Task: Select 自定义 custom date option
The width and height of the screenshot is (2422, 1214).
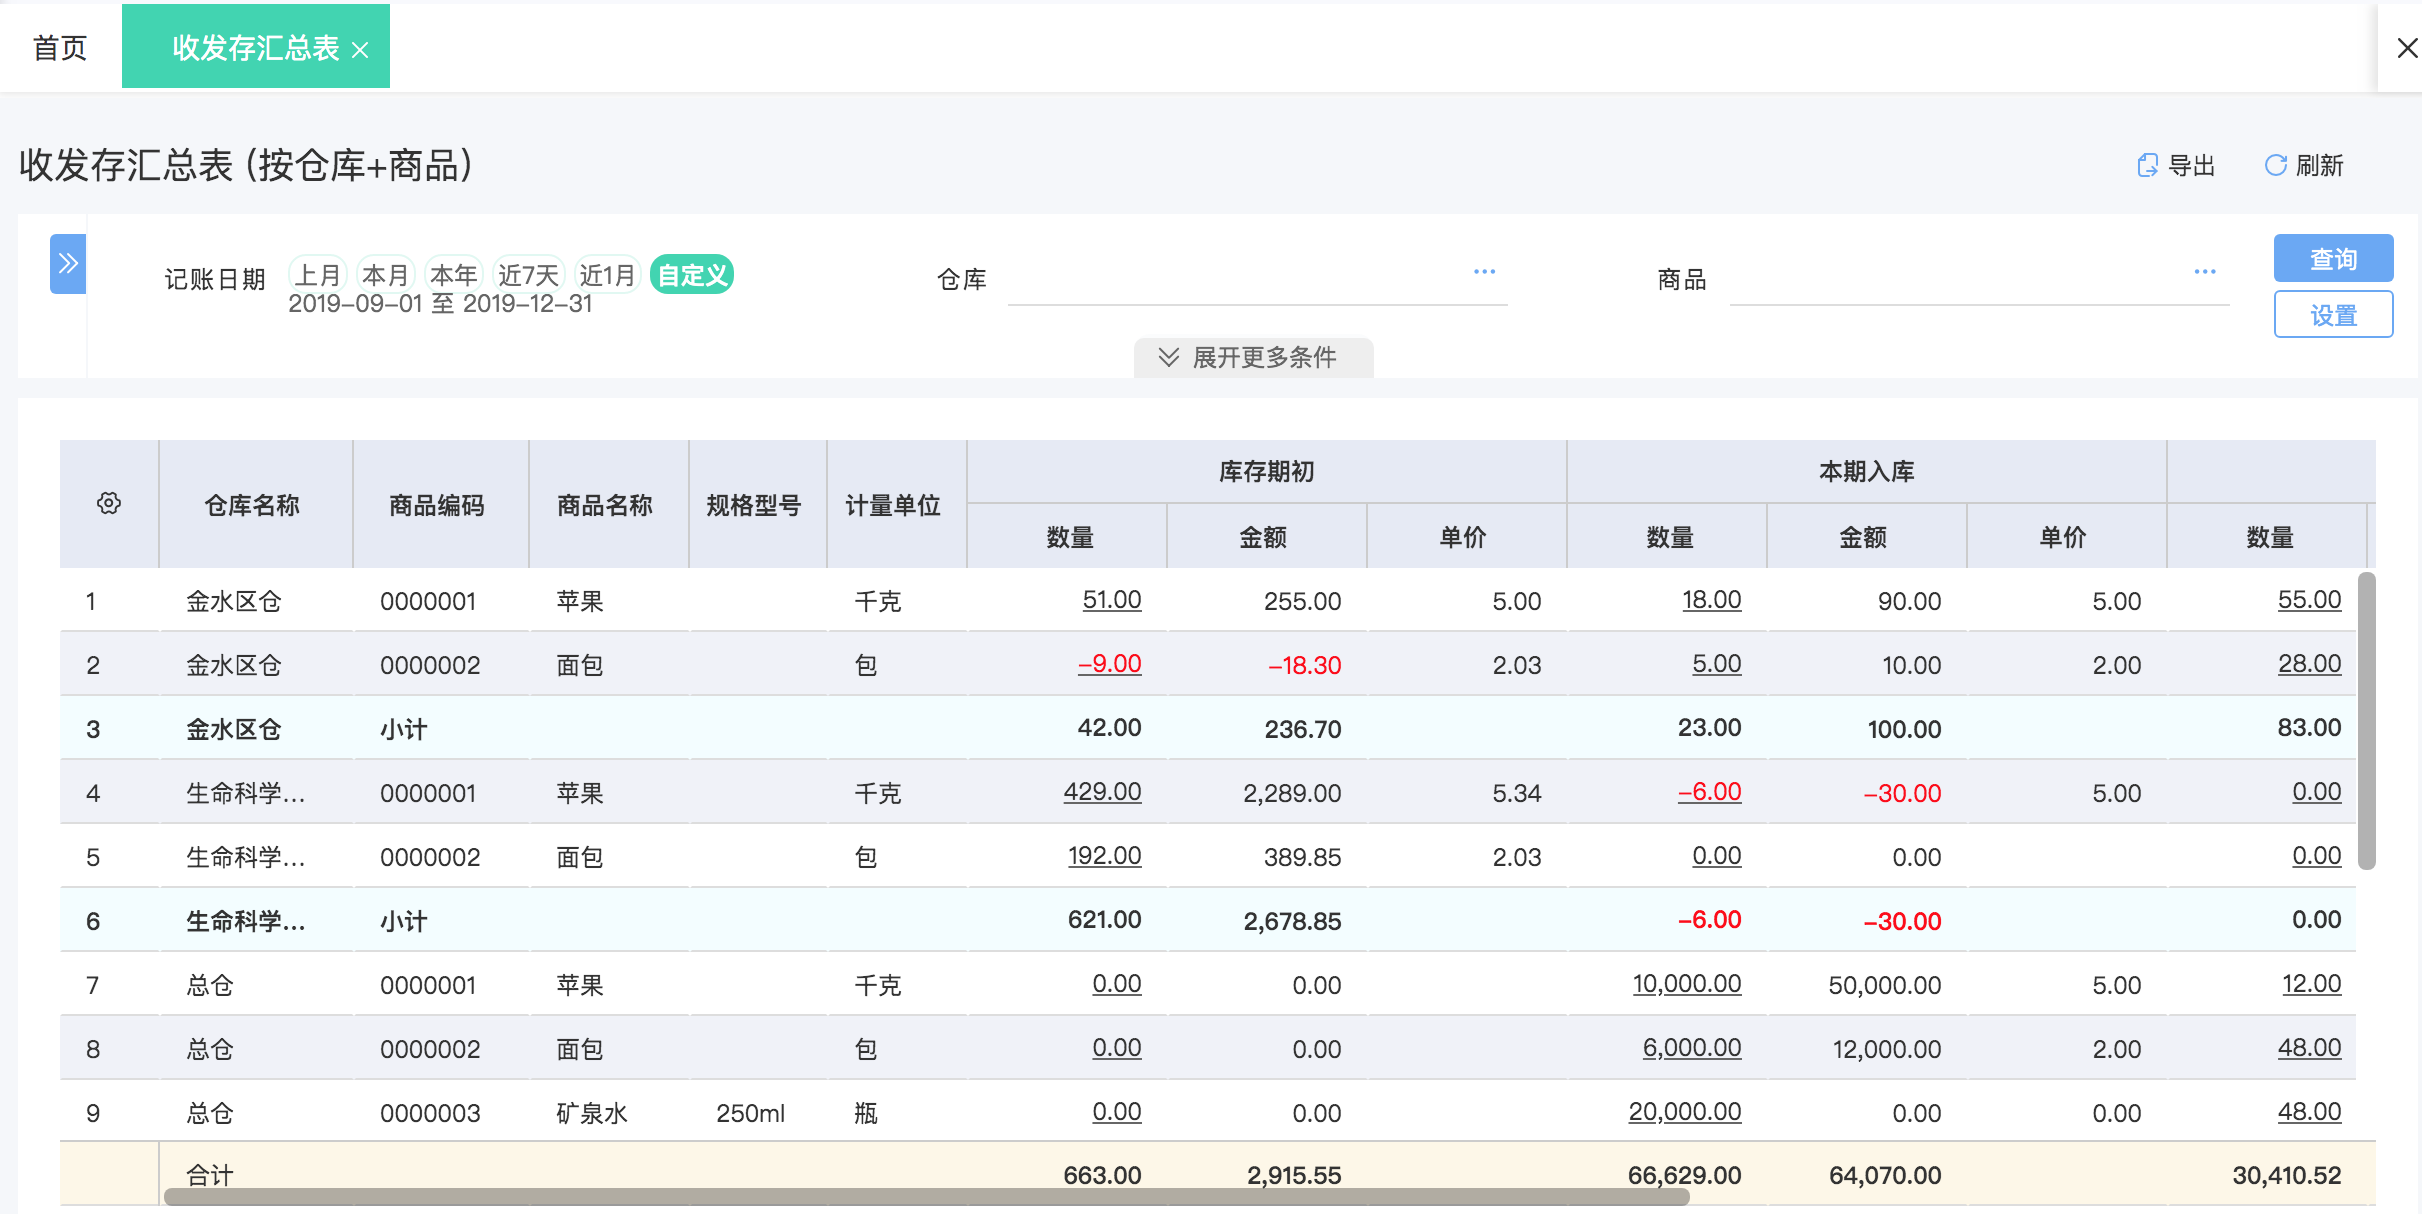Action: tap(693, 276)
